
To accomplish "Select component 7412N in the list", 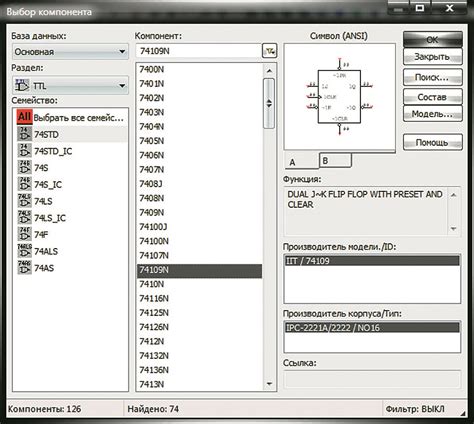I will pos(199,342).
